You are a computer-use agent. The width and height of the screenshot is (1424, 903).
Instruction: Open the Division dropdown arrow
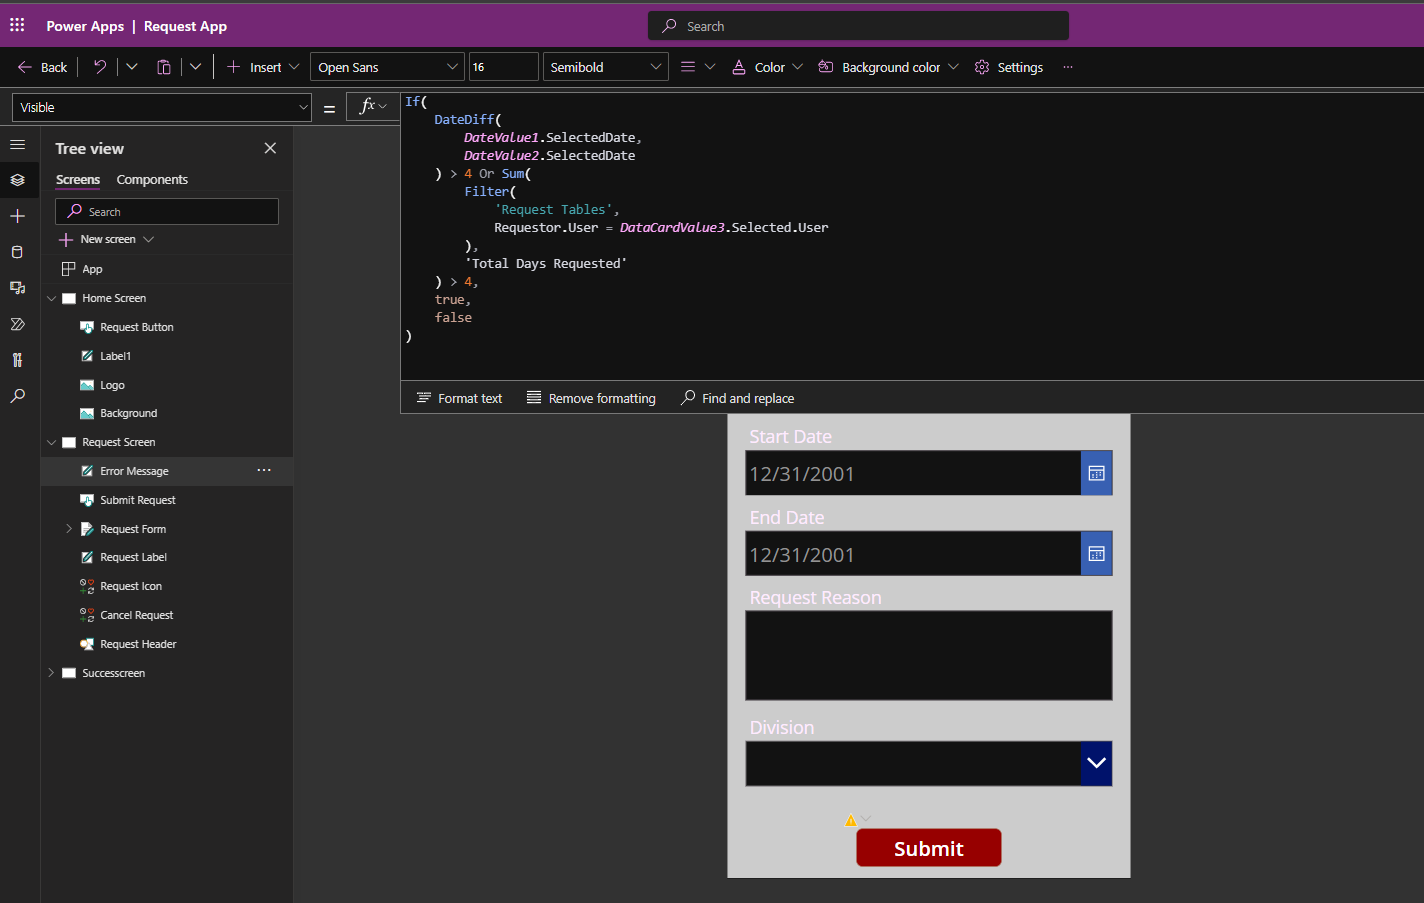click(x=1096, y=763)
